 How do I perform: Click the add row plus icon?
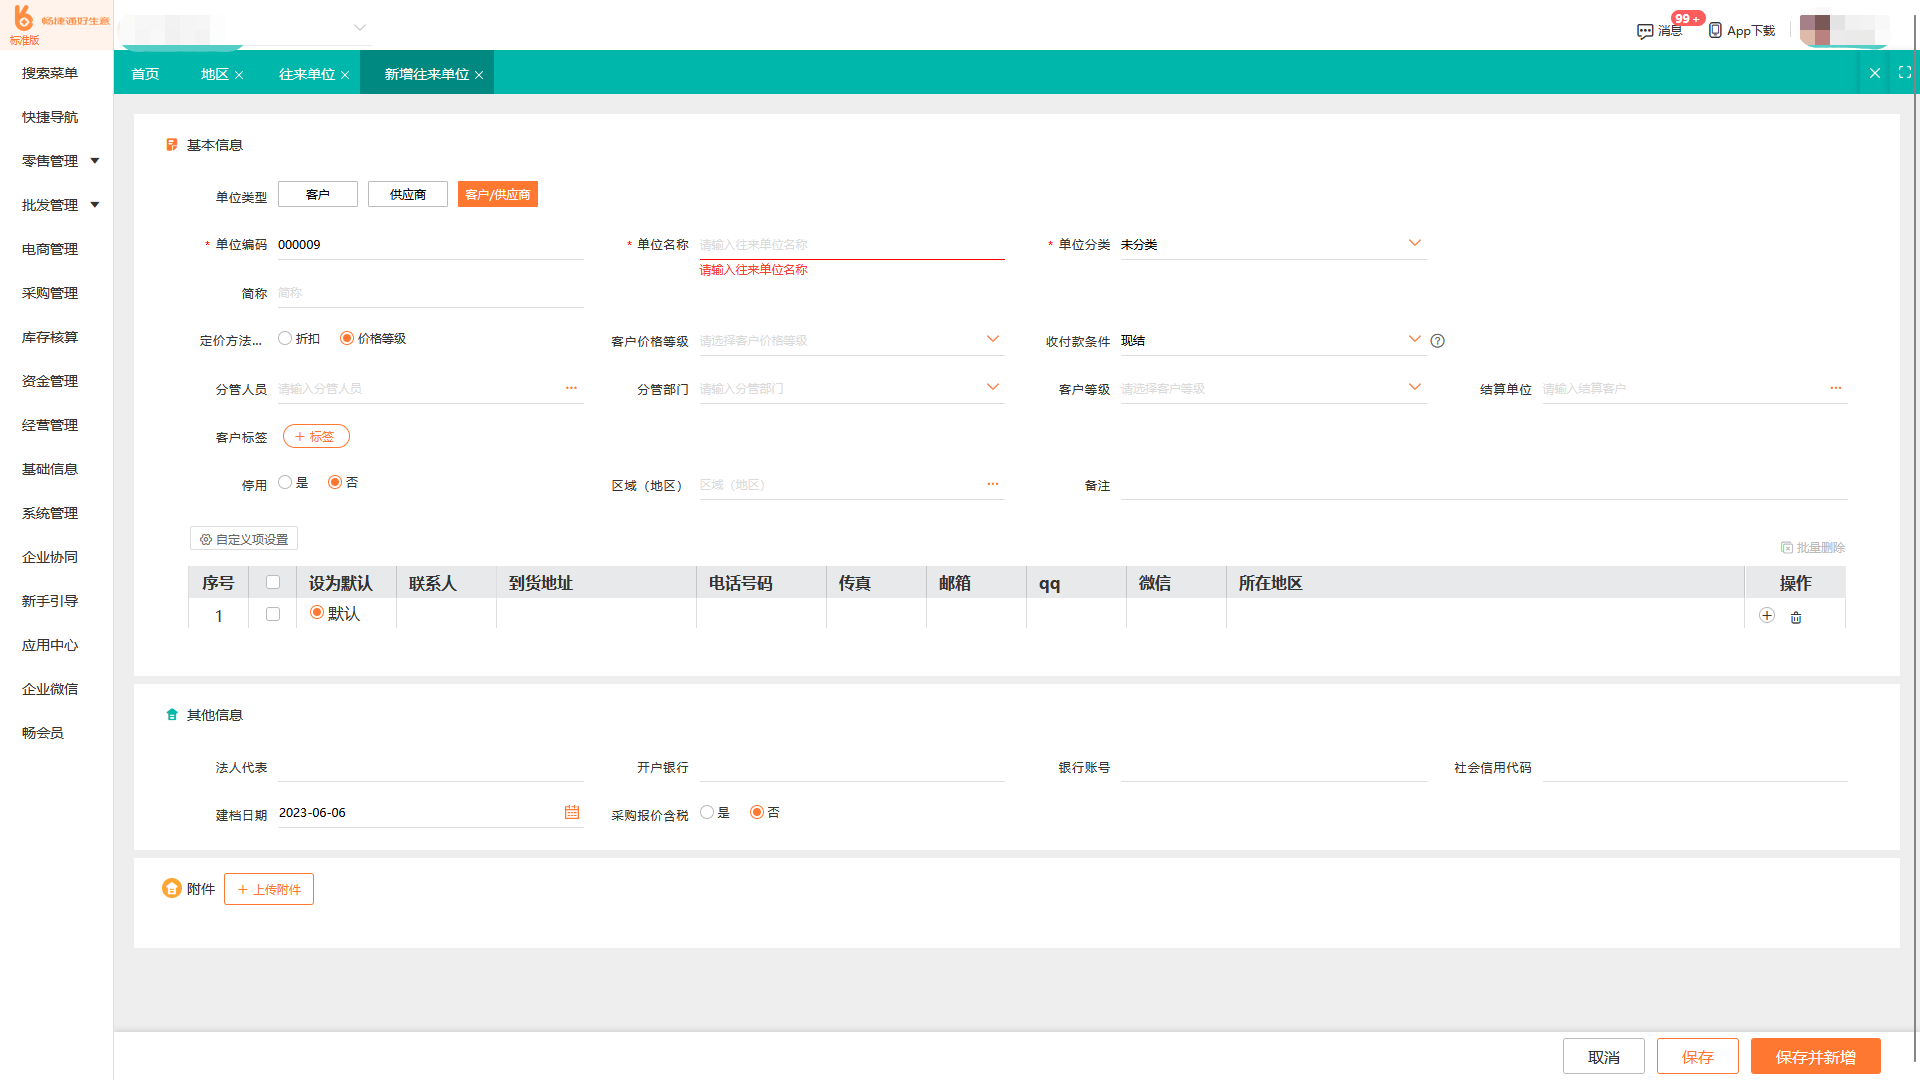pos(1767,611)
